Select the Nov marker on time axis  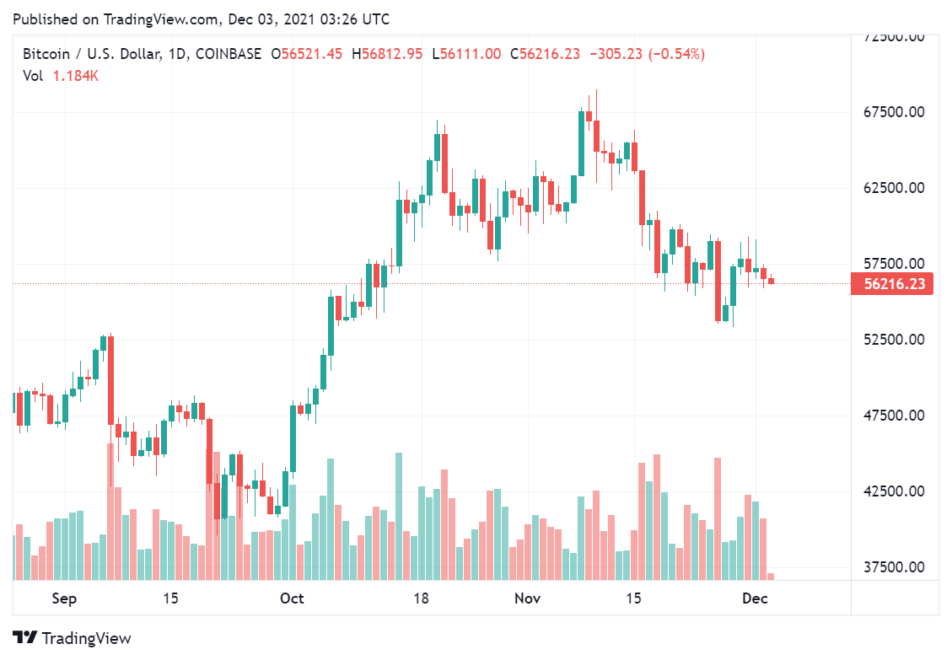tap(527, 598)
